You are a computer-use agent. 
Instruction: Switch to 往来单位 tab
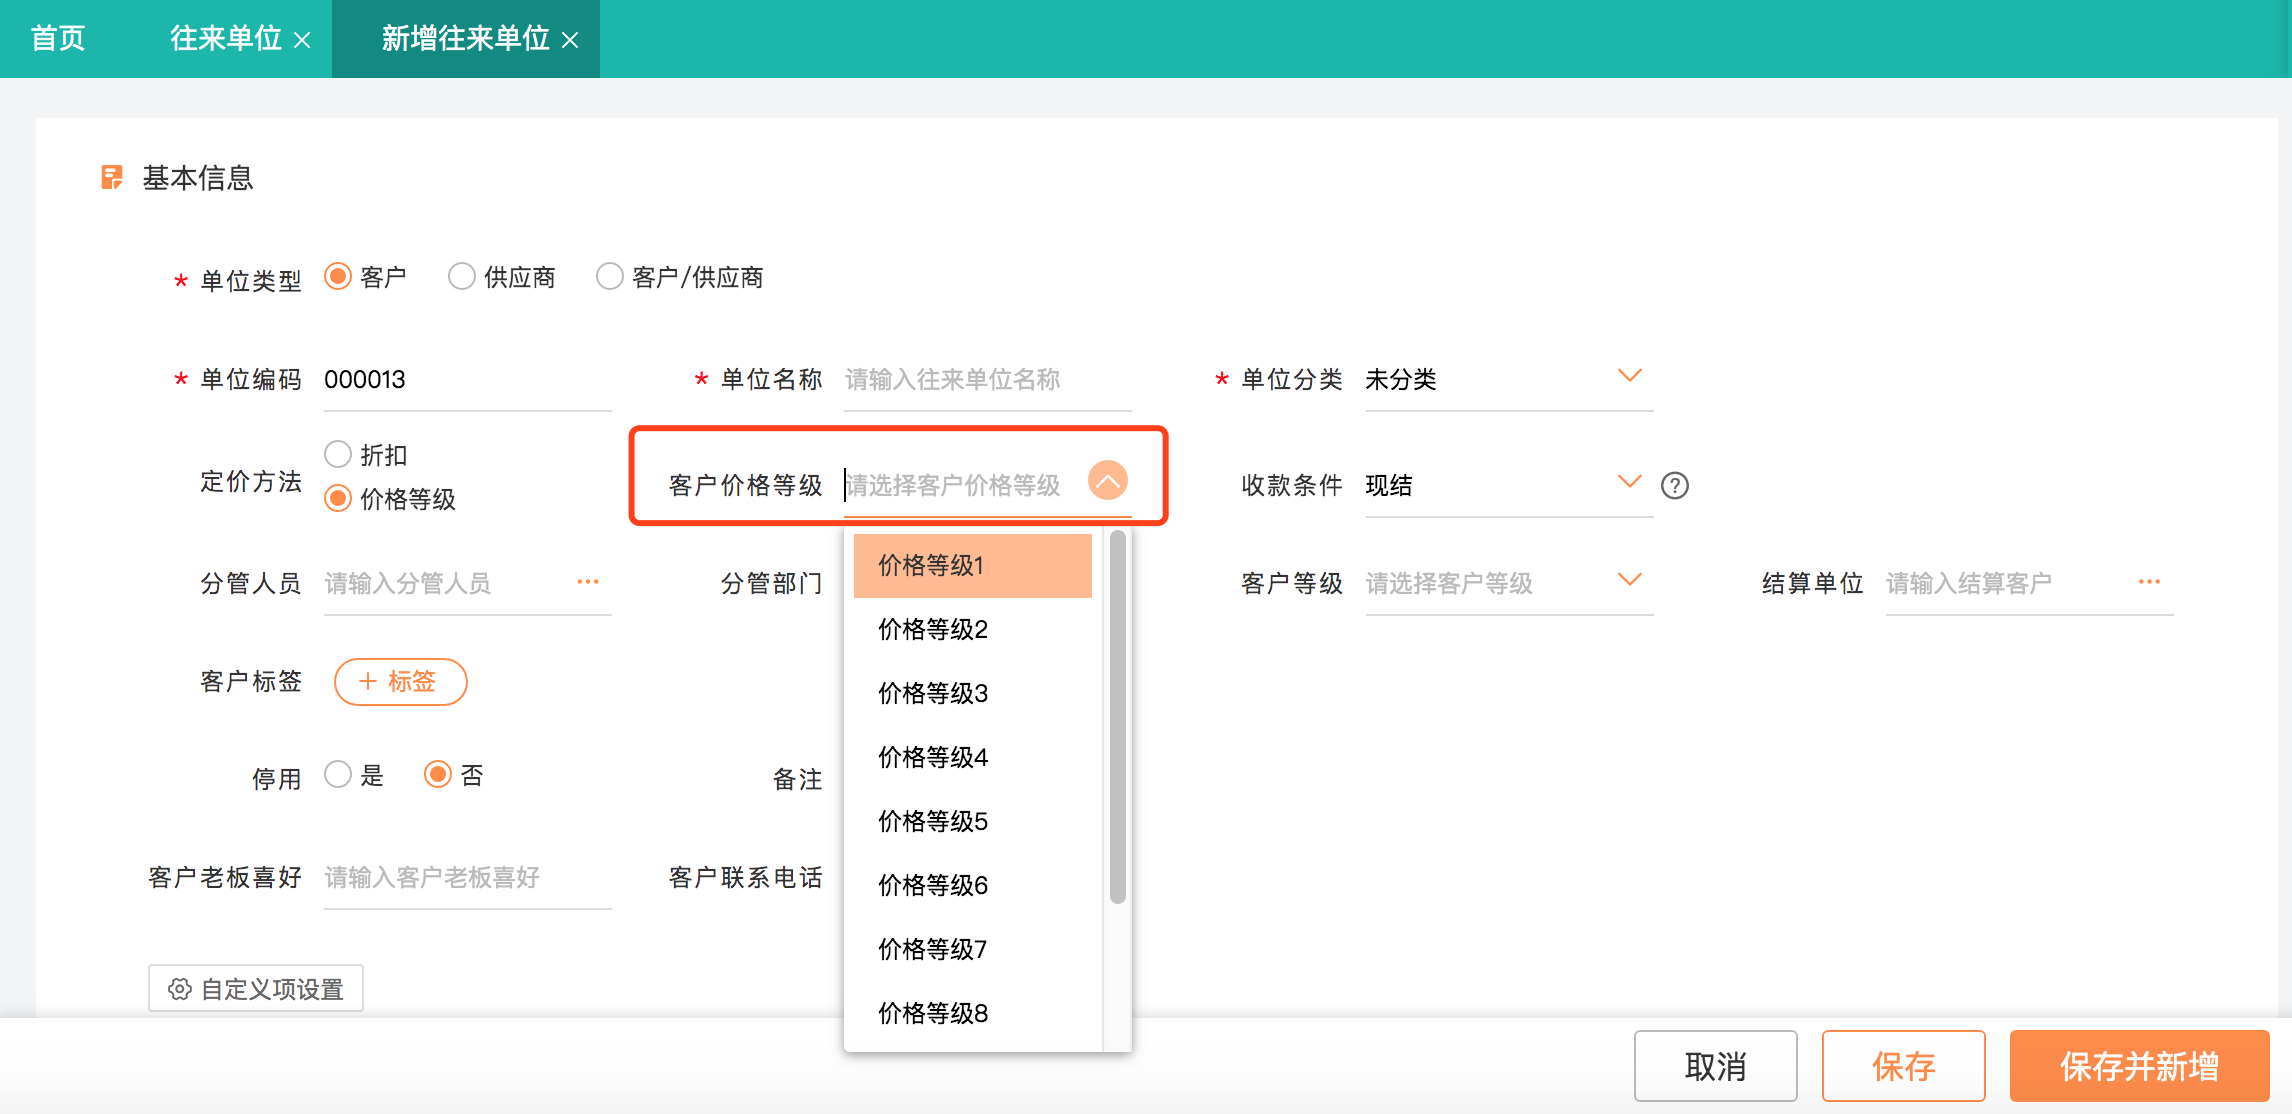[229, 39]
